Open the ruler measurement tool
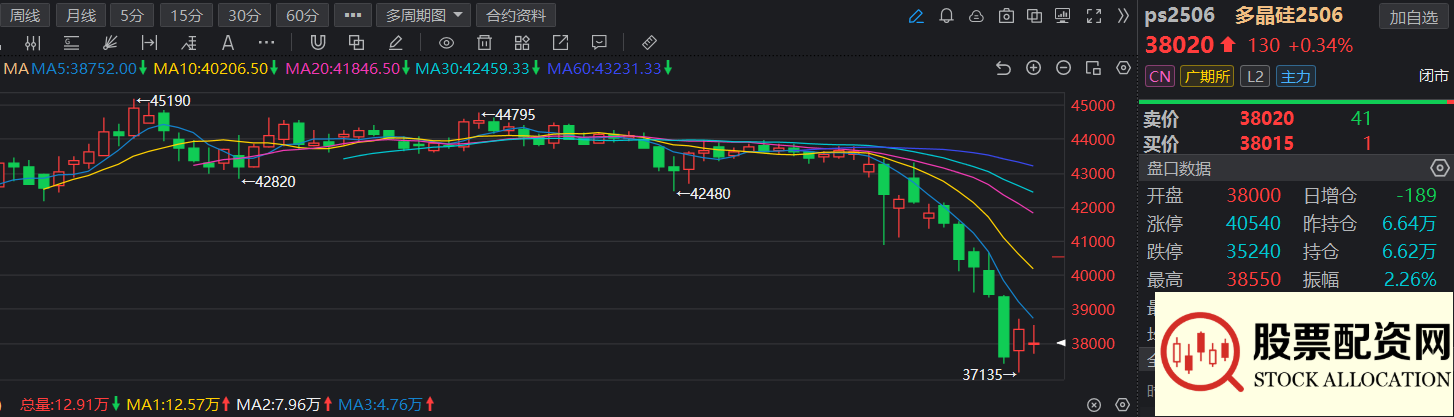1454x417 pixels. 647,42
